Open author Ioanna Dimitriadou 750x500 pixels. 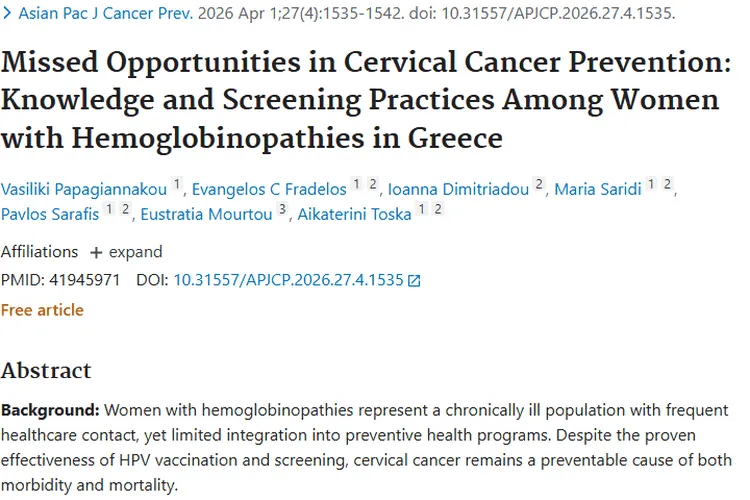coord(458,189)
